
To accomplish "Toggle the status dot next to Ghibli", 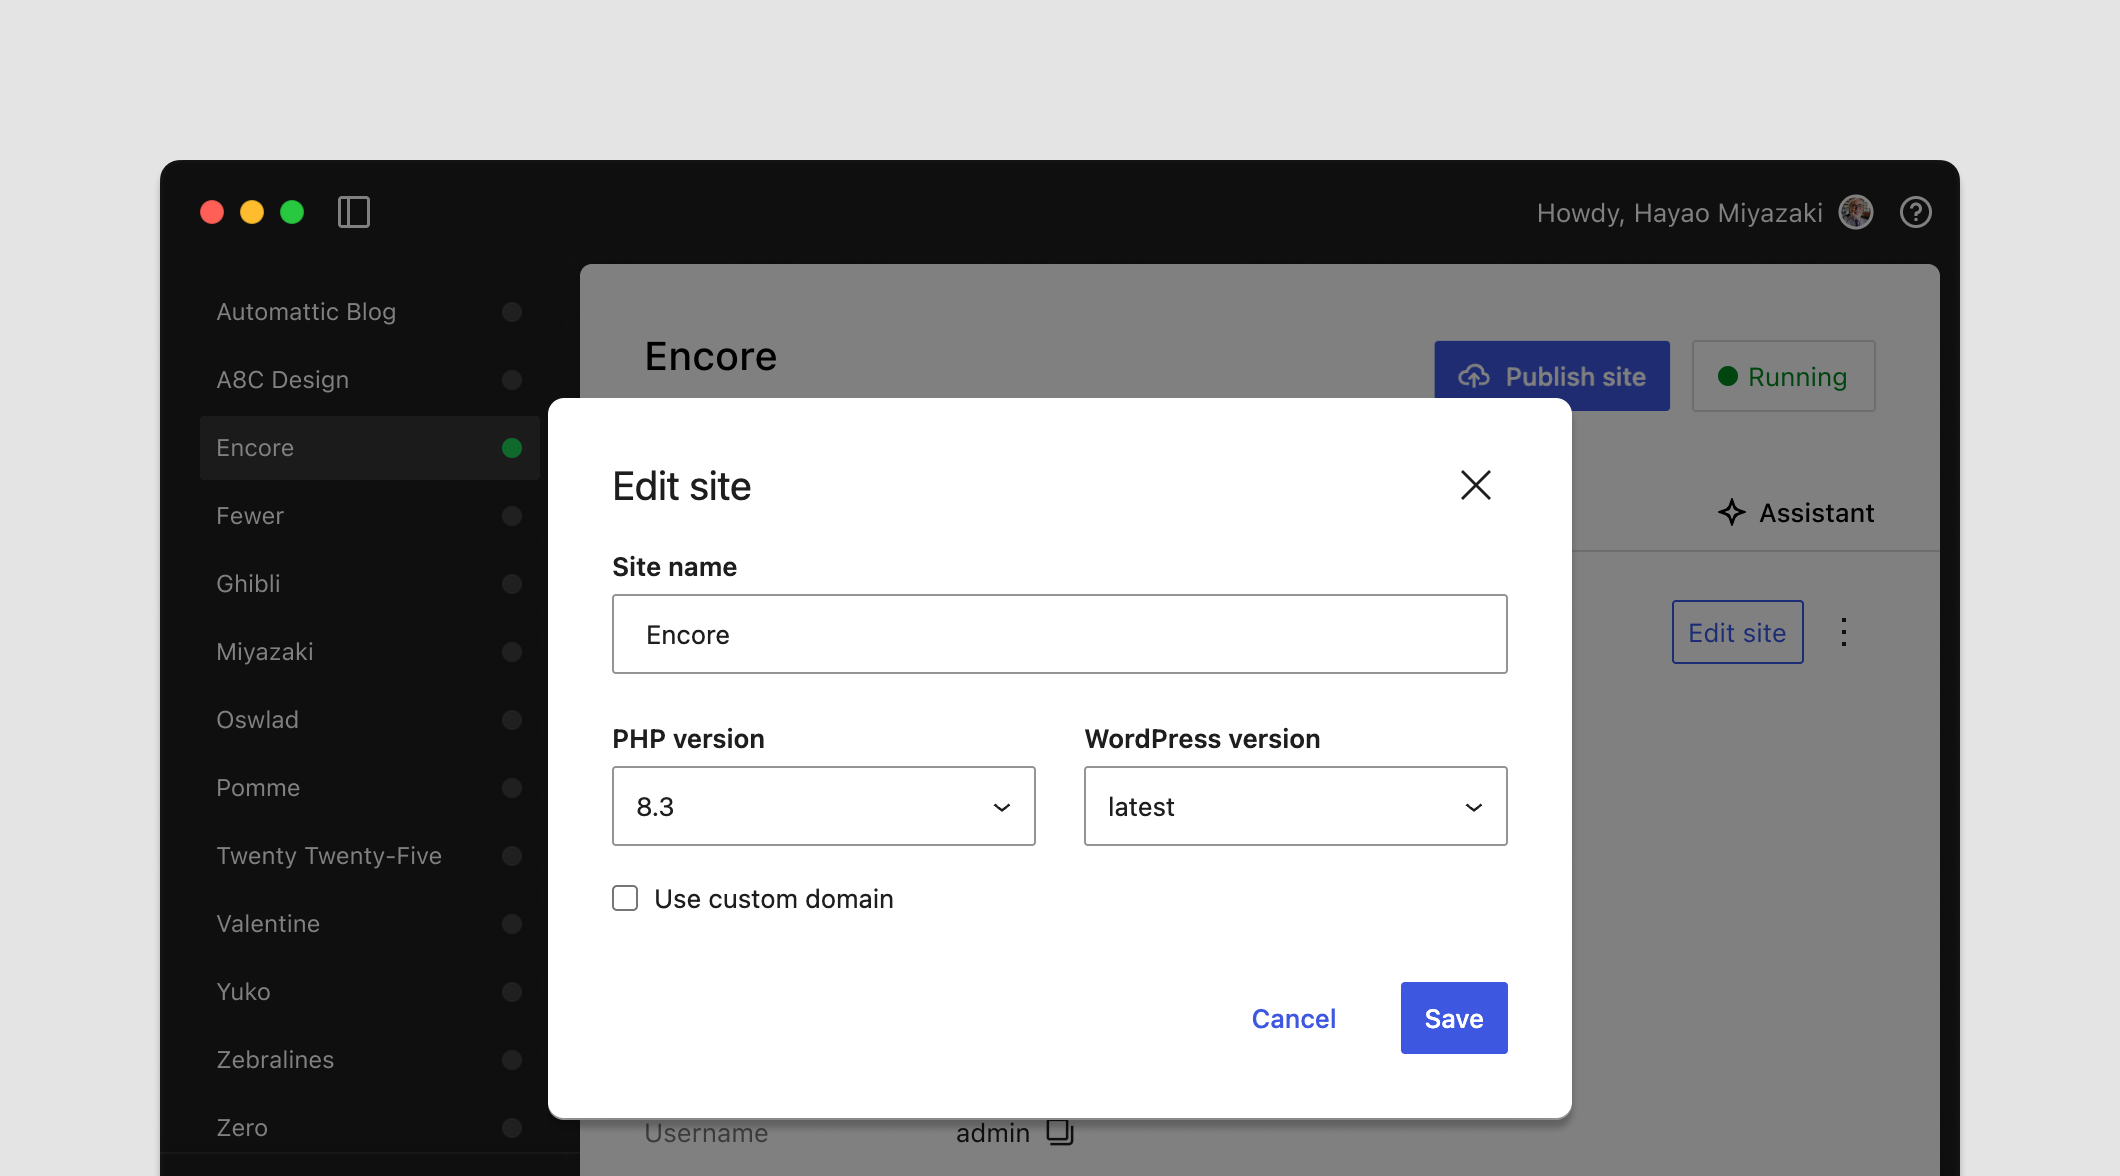I will pos(511,583).
